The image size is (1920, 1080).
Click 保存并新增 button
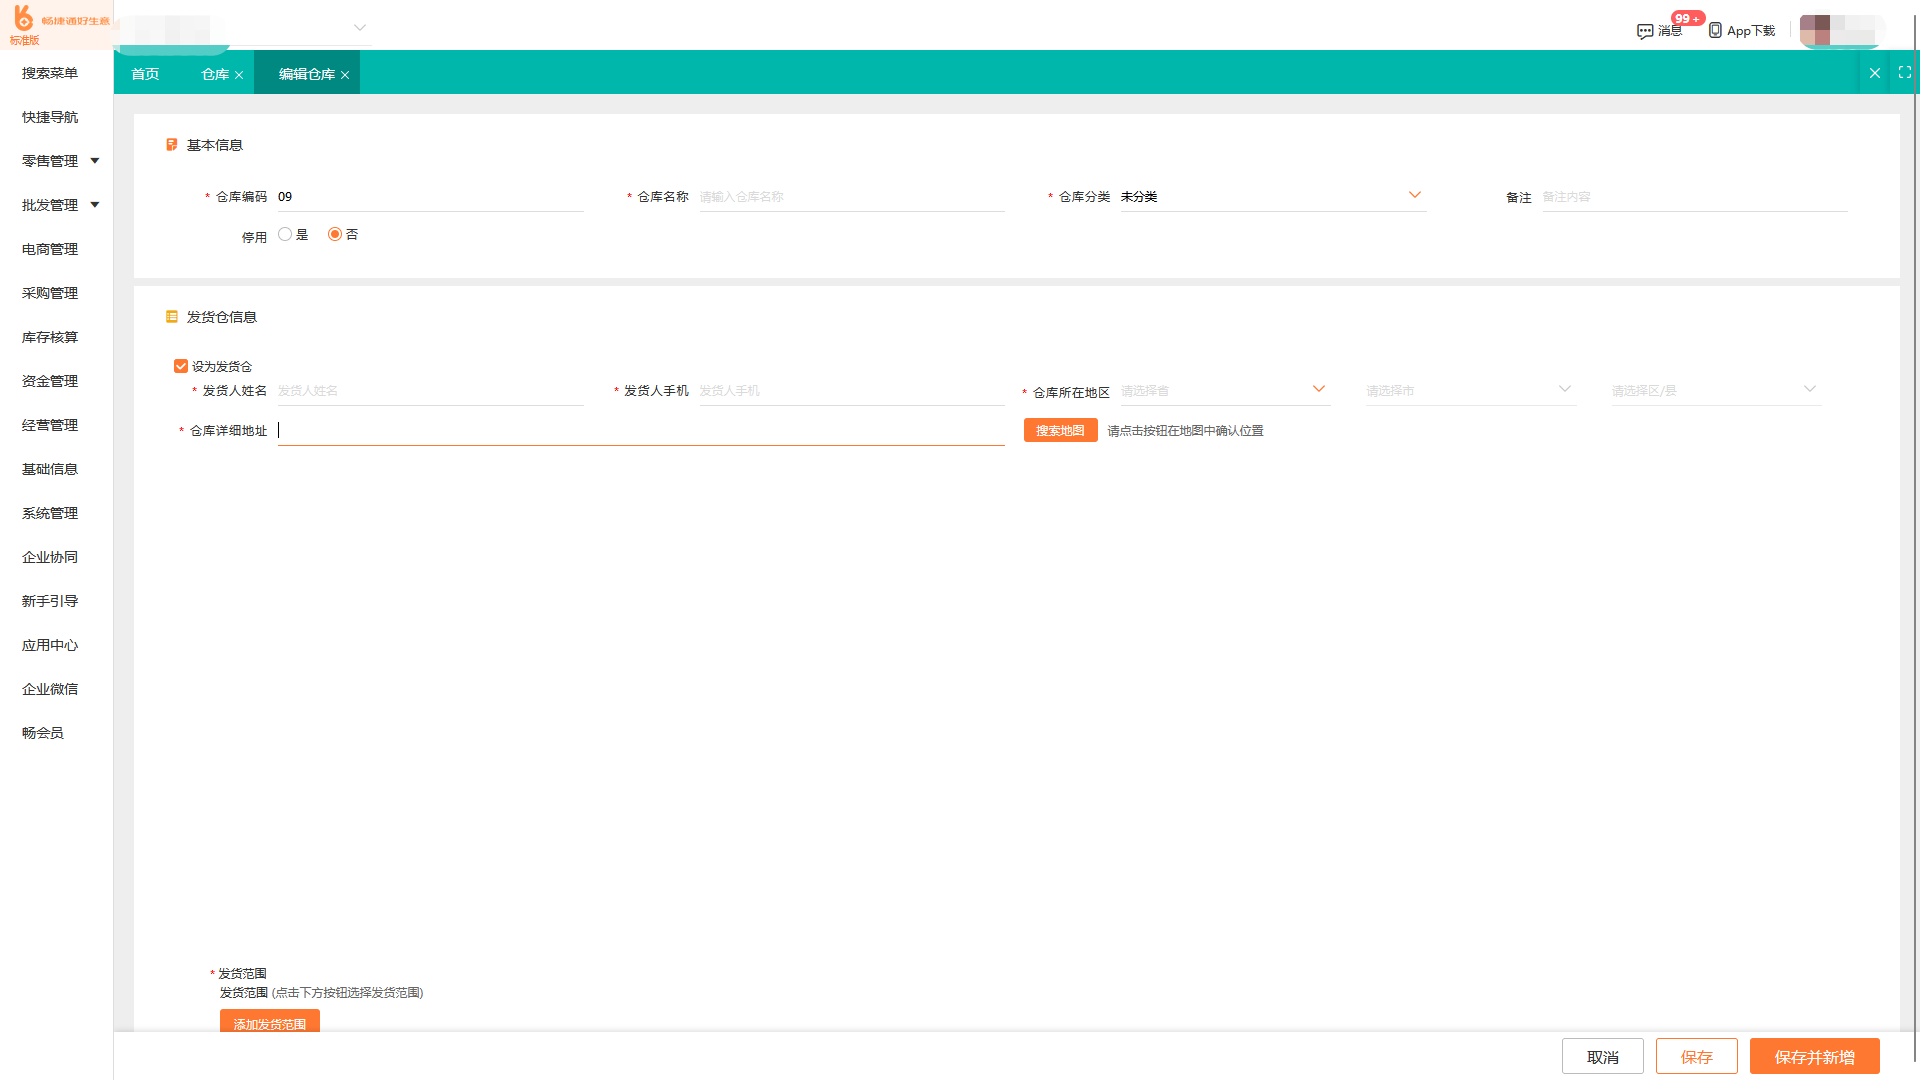click(1813, 1056)
